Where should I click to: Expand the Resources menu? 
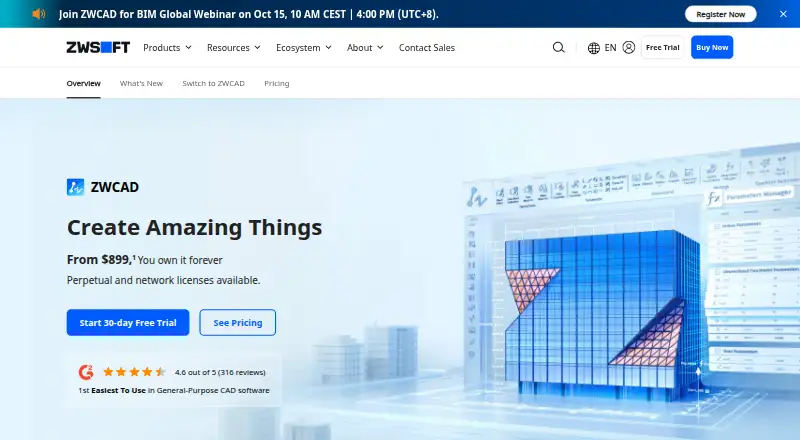pos(234,47)
